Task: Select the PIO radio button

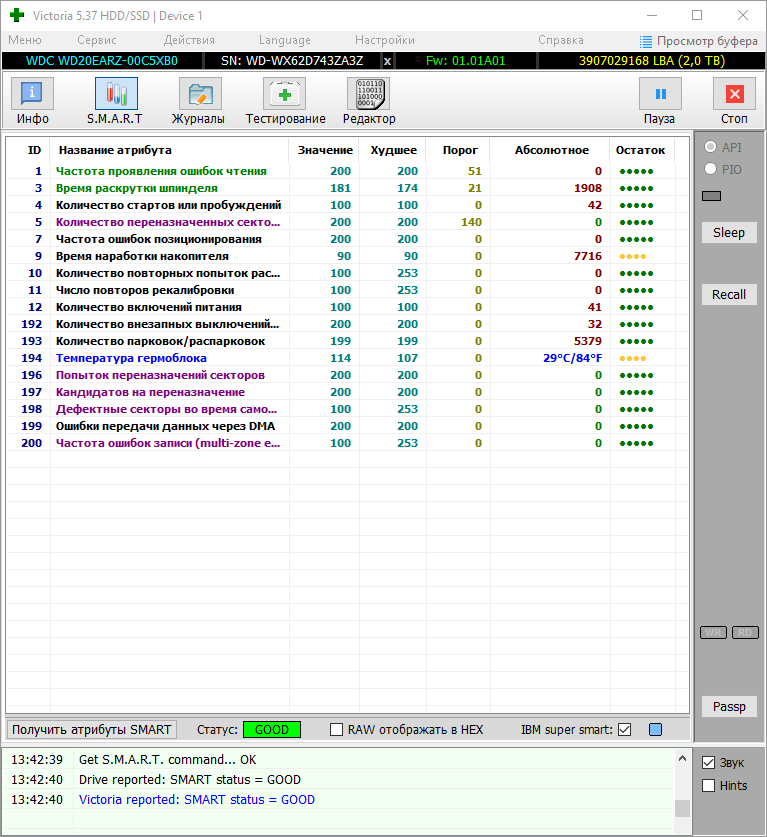Action: (711, 169)
